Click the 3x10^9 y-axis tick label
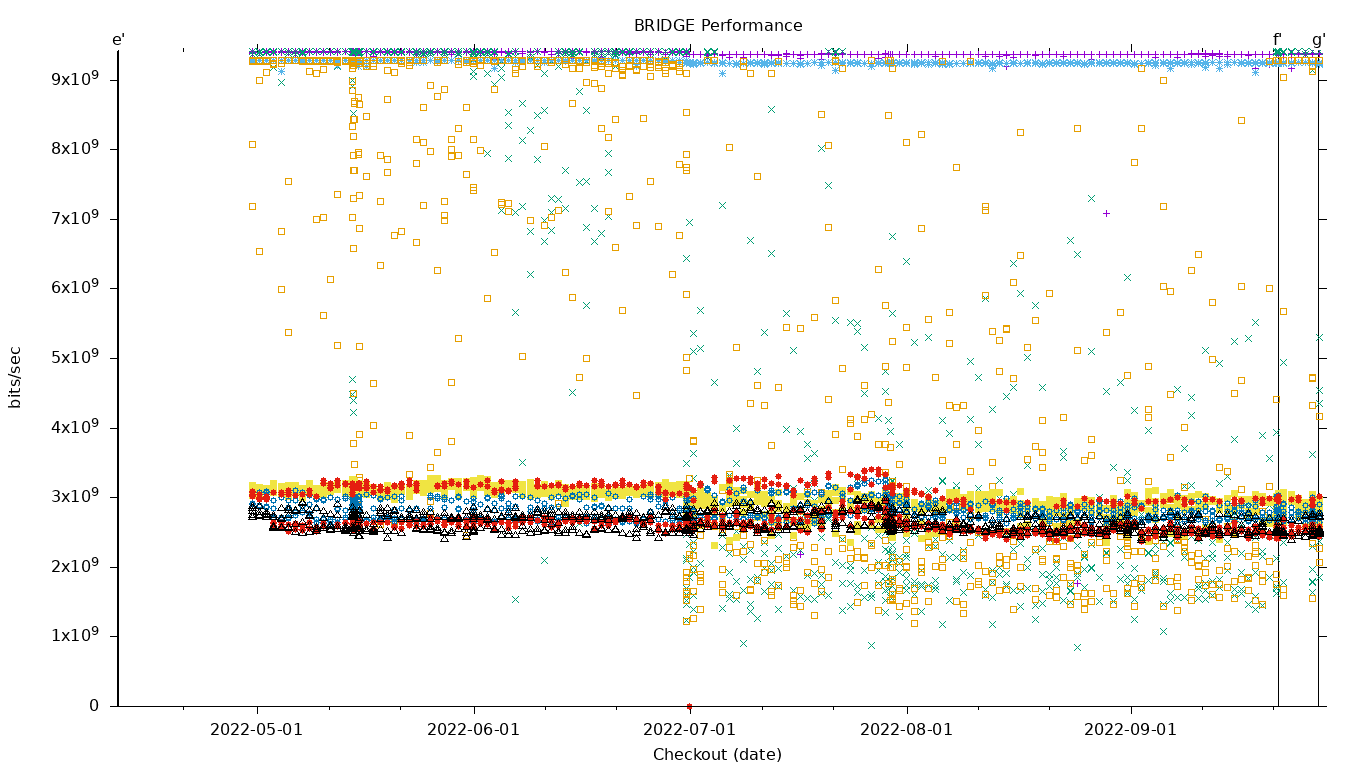Screen dimensions: 1360x768 point(75,497)
